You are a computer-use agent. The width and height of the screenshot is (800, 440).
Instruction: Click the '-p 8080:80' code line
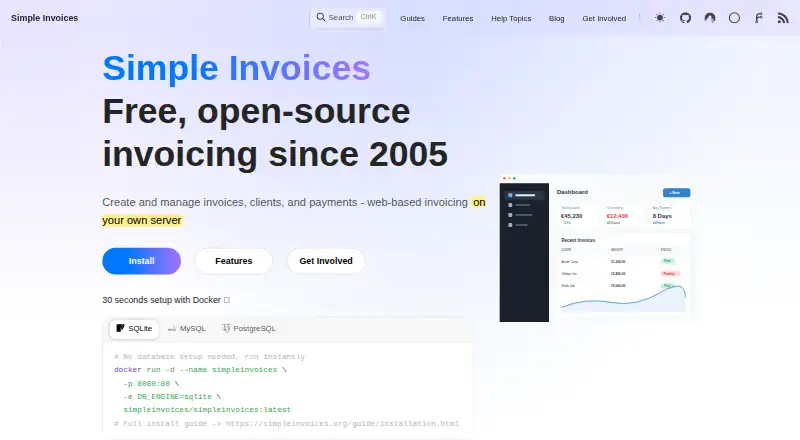coord(151,383)
